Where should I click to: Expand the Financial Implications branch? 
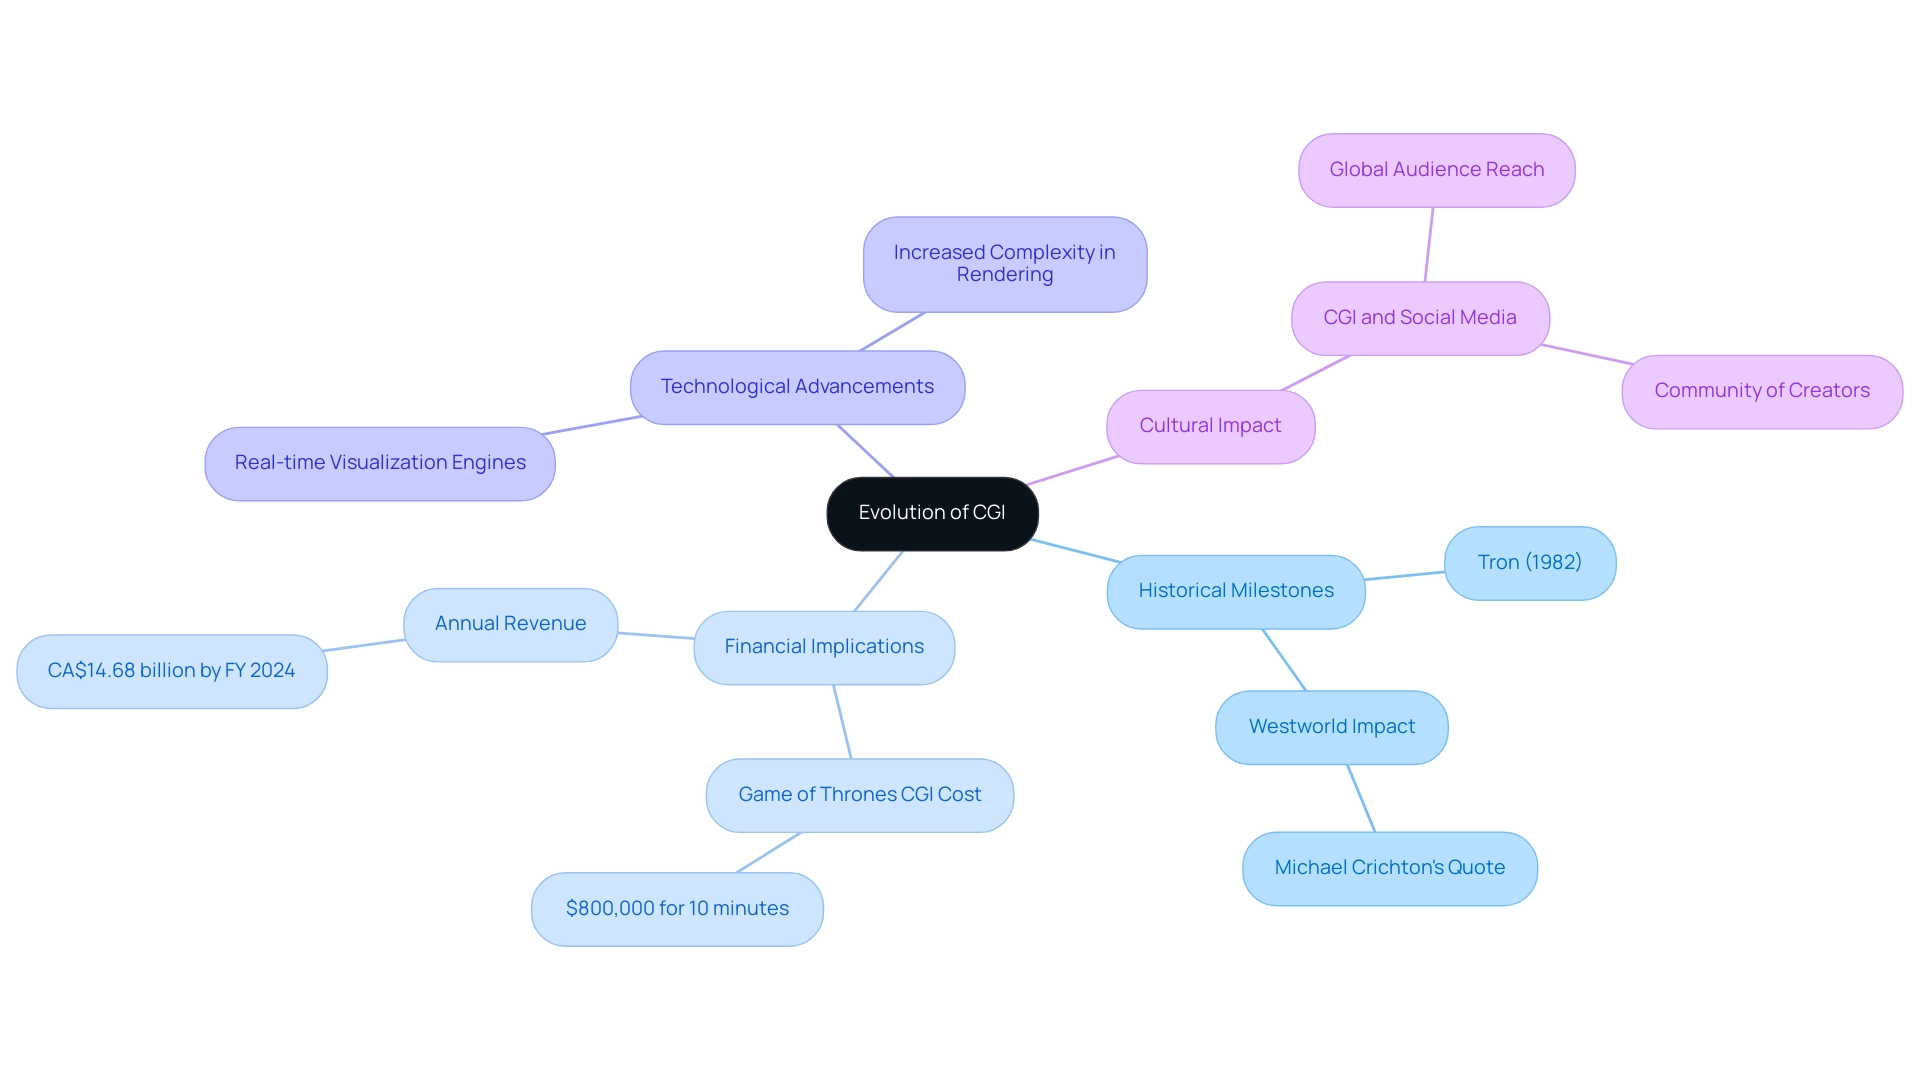(824, 645)
